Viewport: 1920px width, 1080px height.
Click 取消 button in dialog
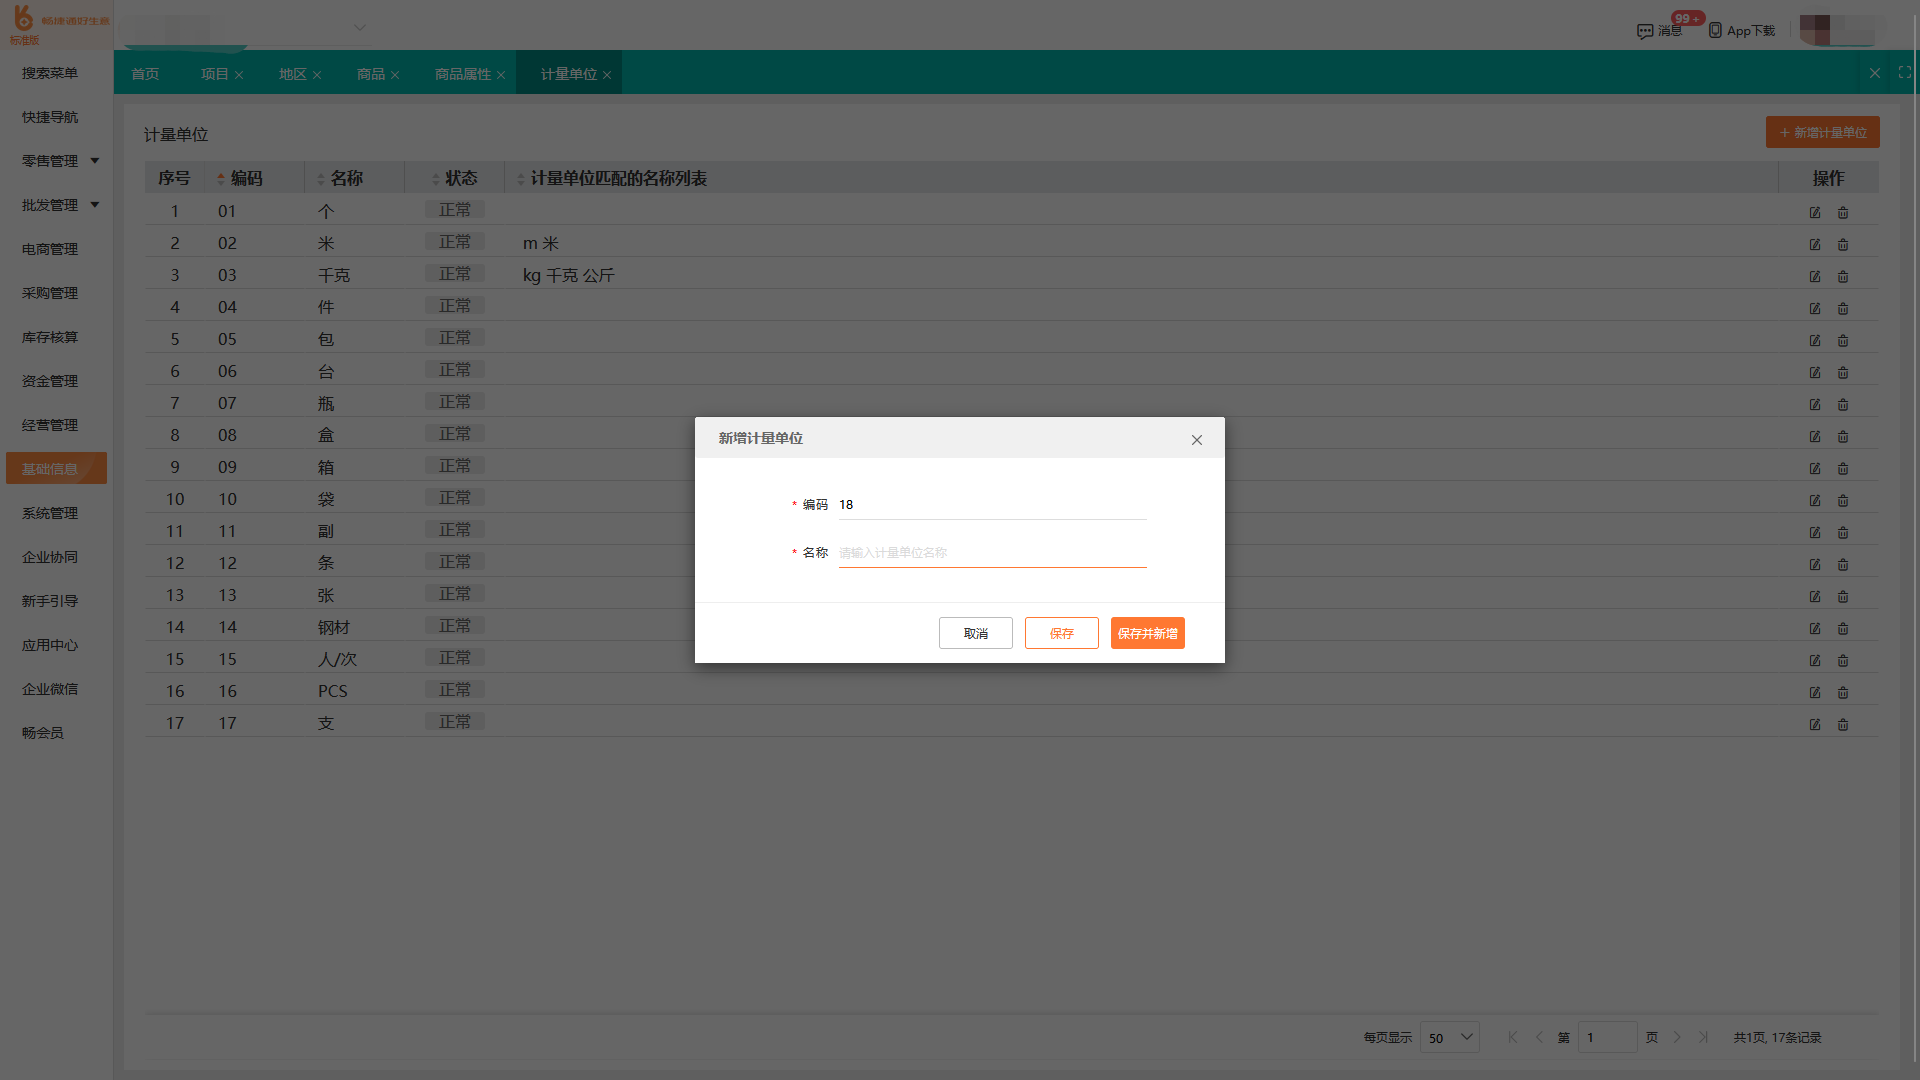(975, 633)
